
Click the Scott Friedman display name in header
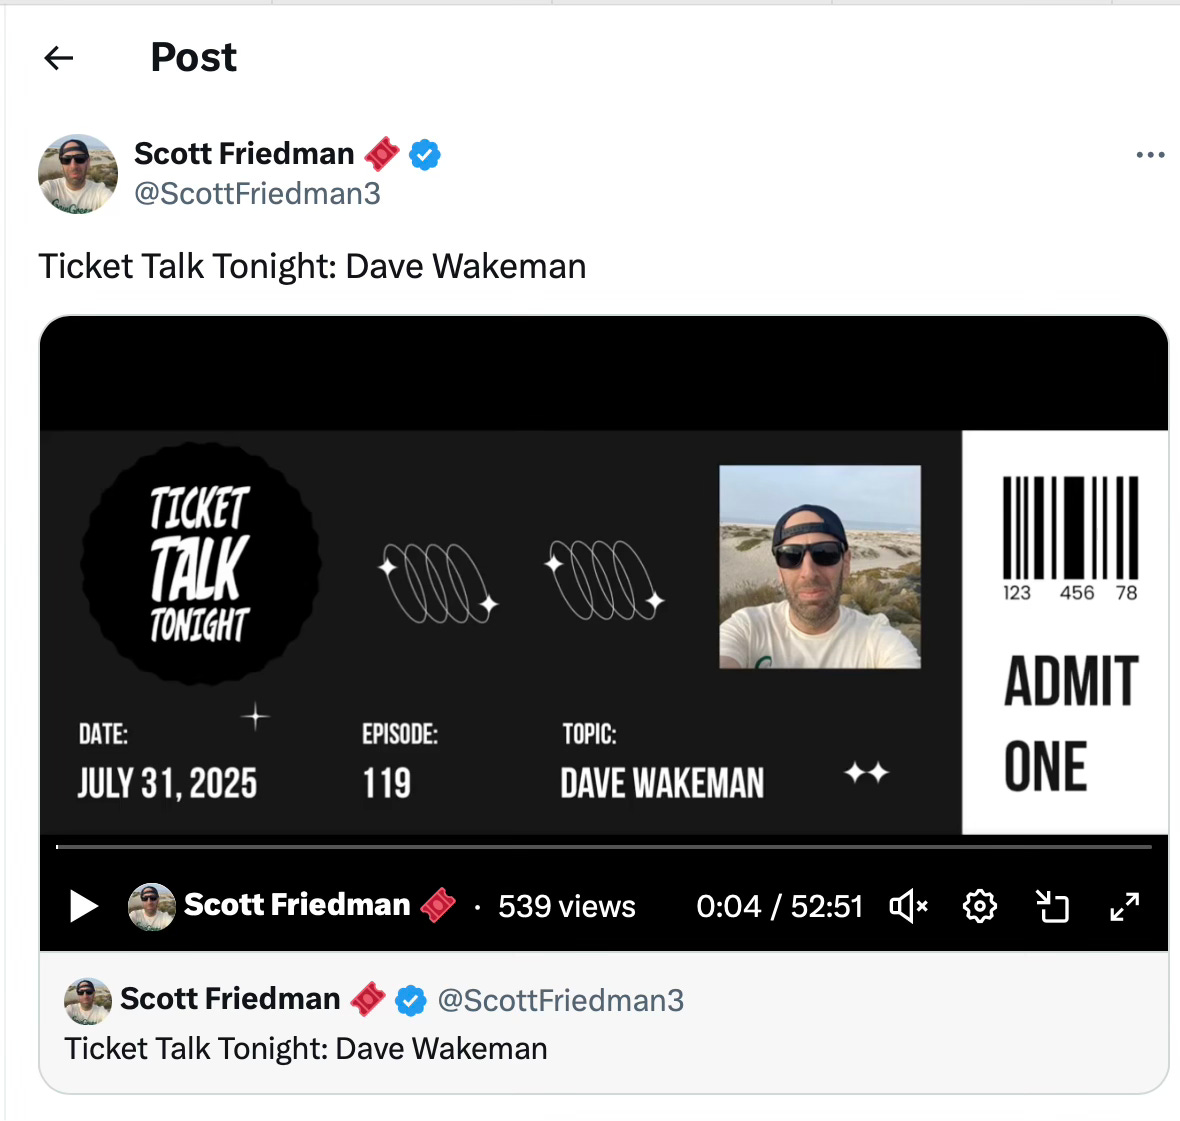point(244,153)
